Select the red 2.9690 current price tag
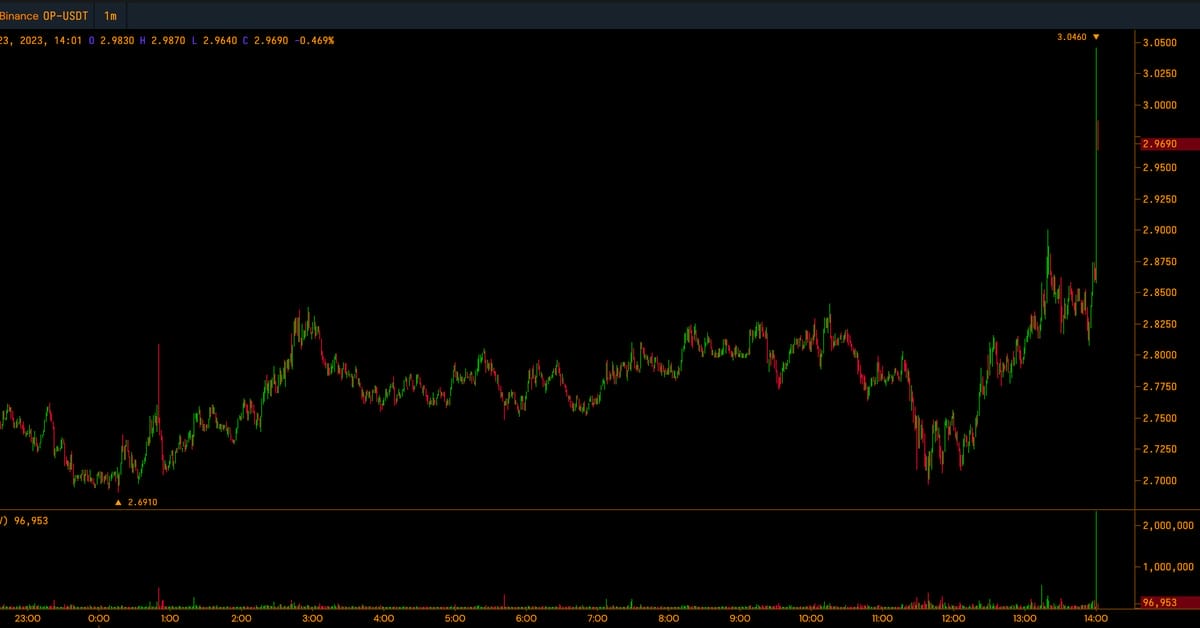 click(x=1166, y=144)
